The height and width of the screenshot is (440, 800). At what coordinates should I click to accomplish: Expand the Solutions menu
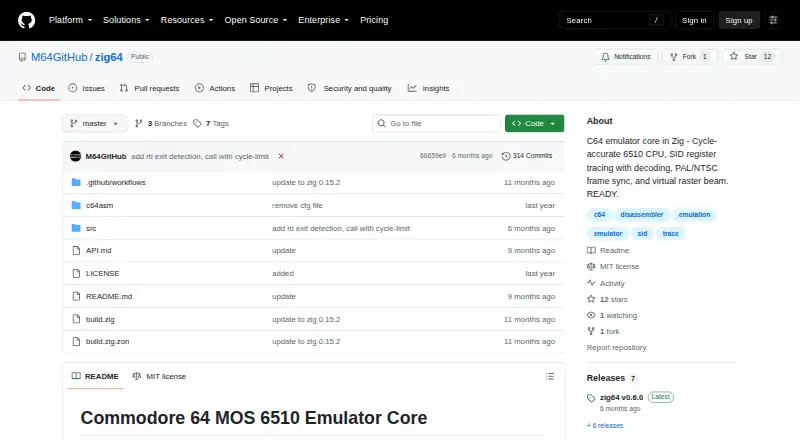126,20
